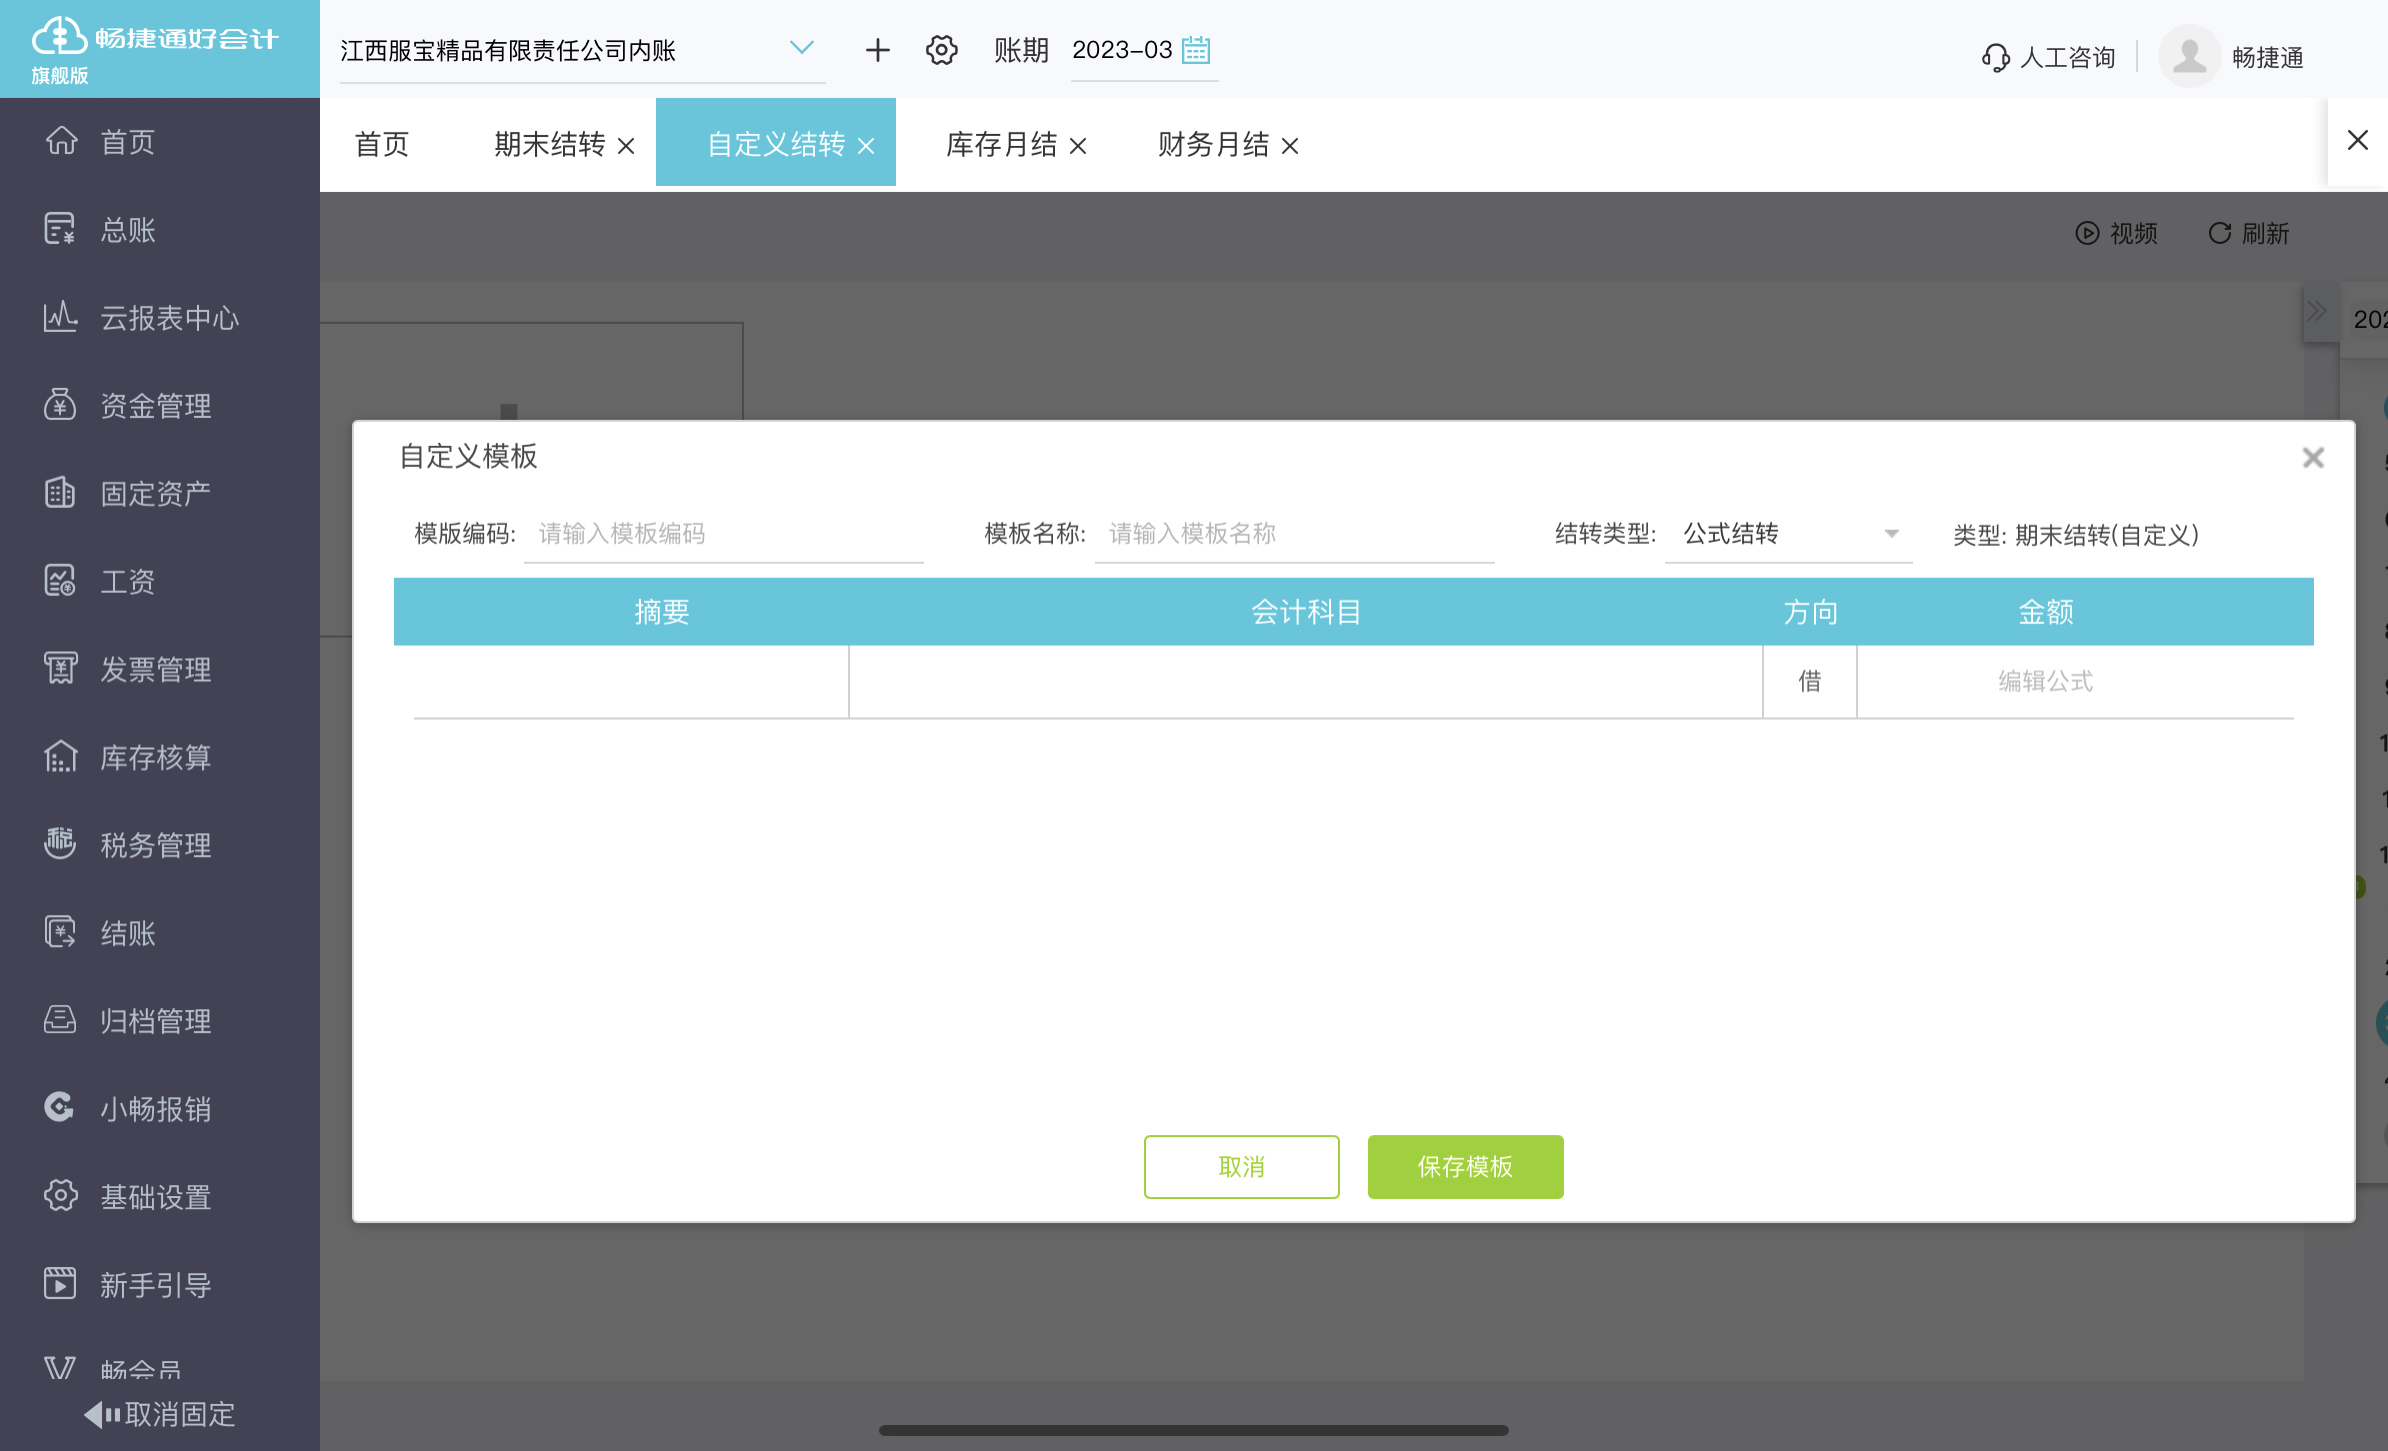Click 保存模板 button

1464,1166
